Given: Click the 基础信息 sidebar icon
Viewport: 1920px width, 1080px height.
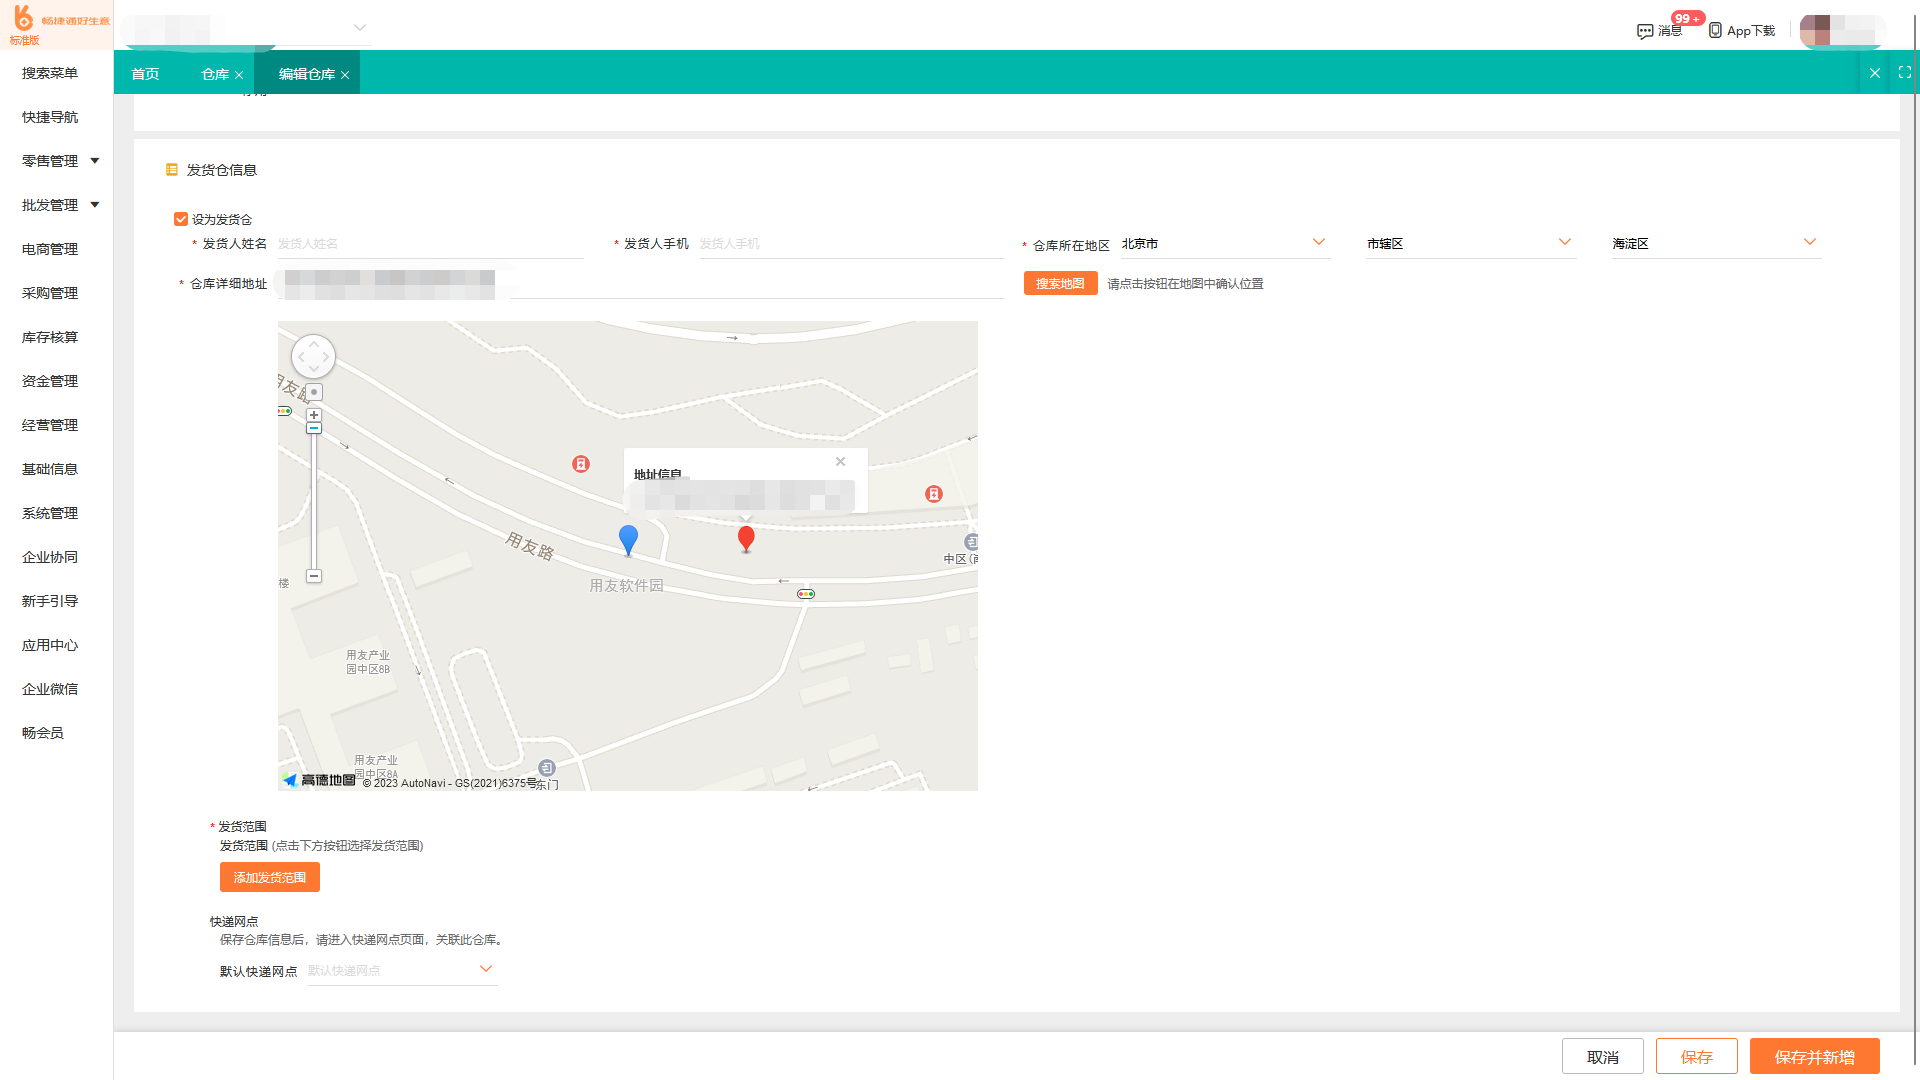Looking at the screenshot, I should (x=50, y=469).
